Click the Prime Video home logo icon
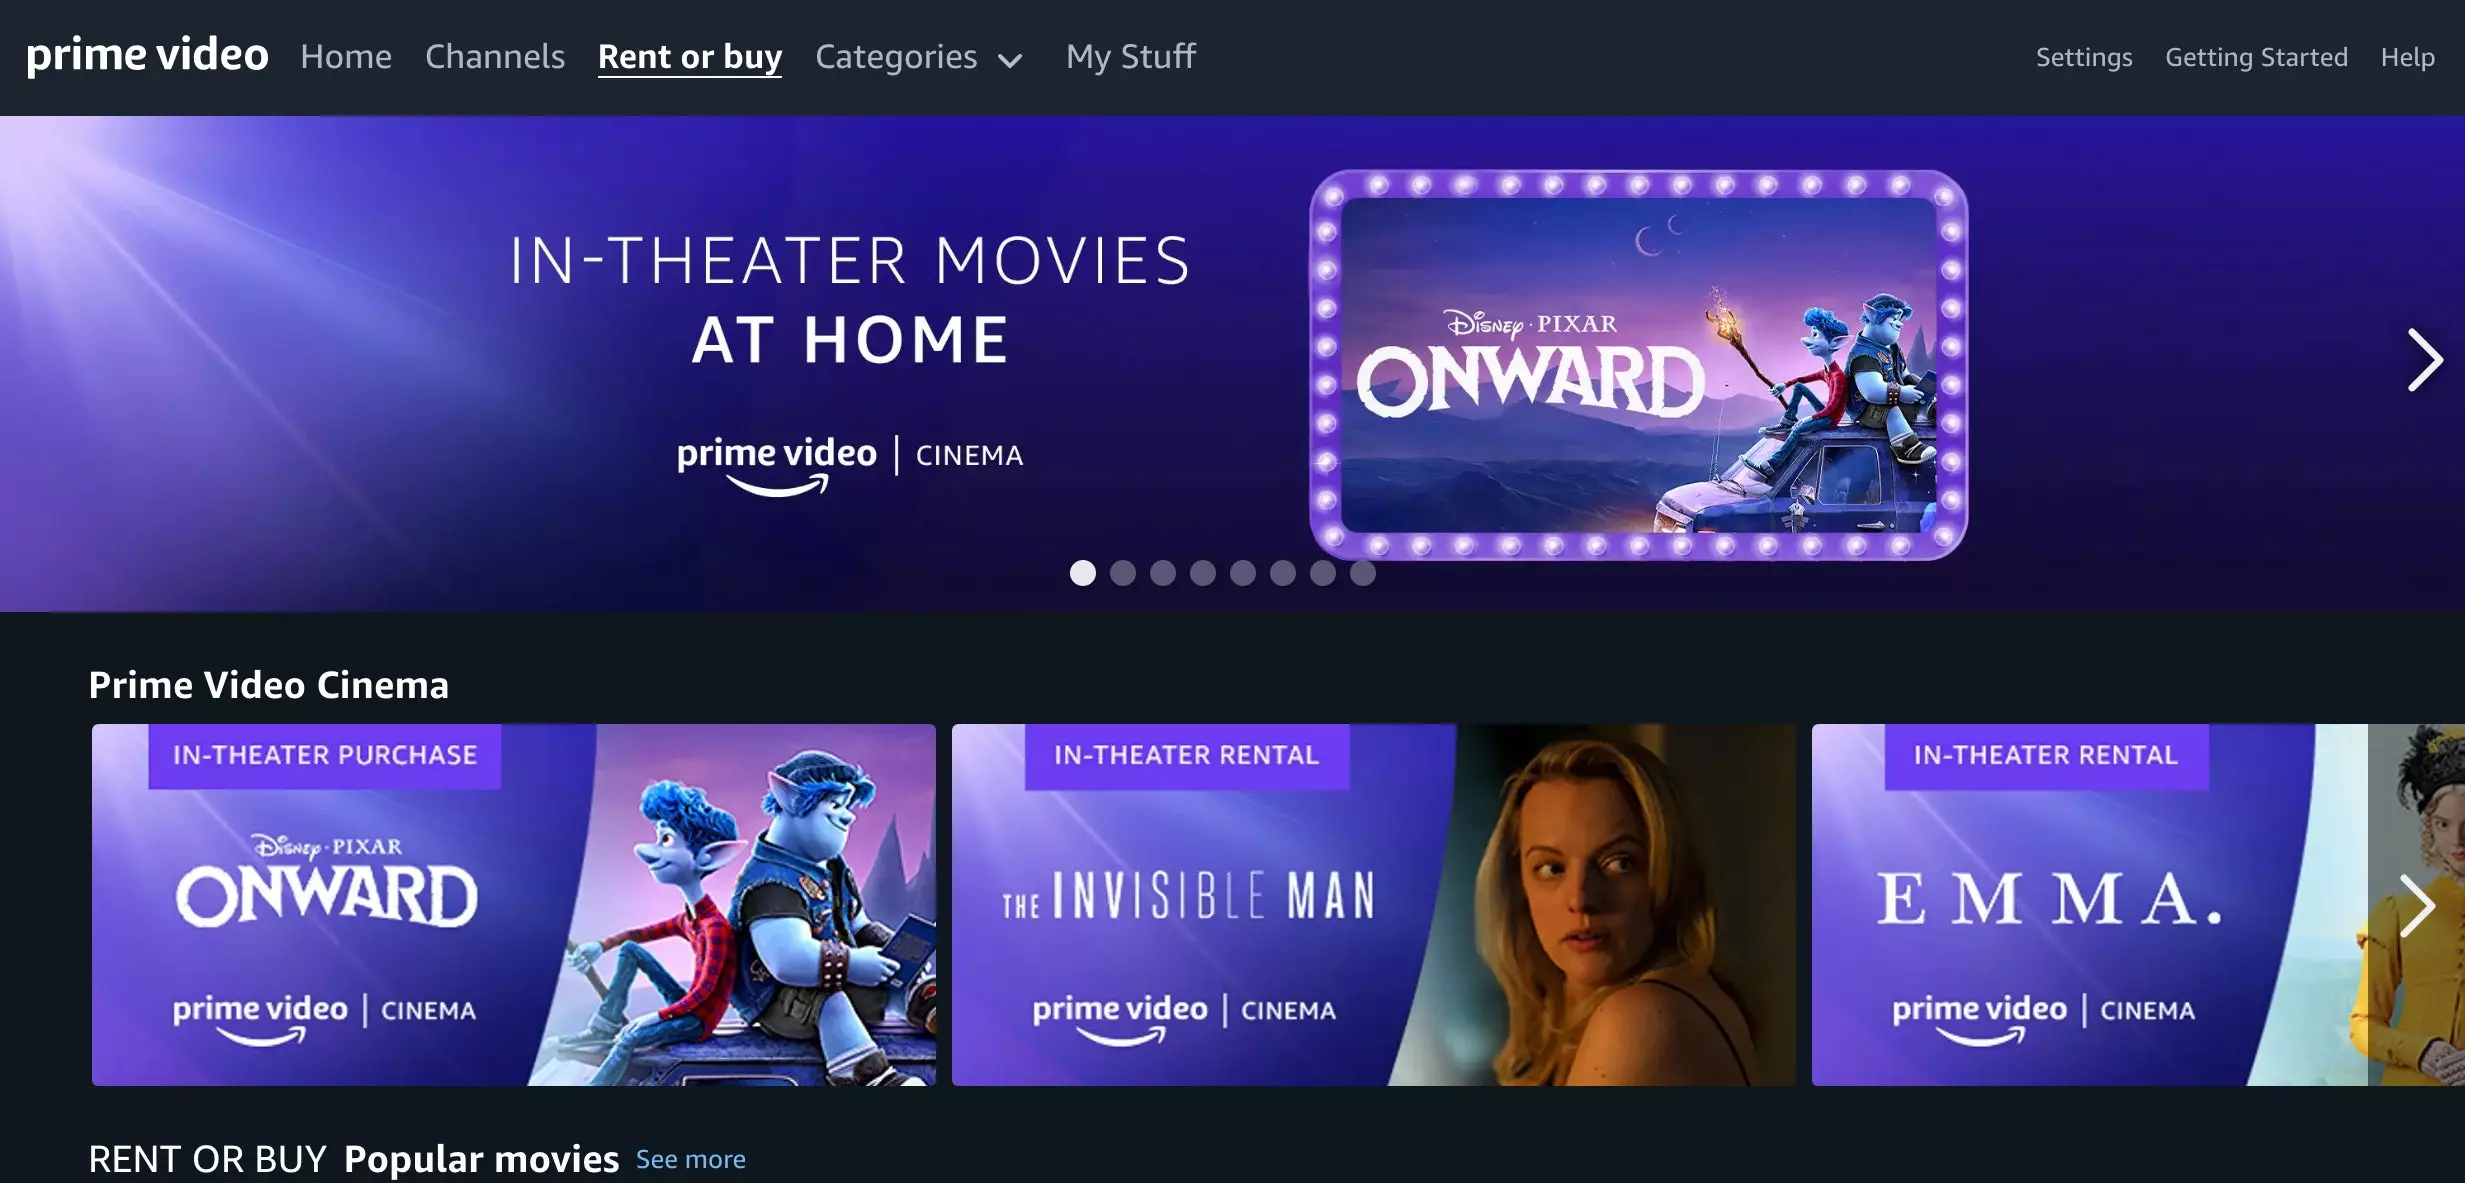The image size is (2465, 1183). (148, 53)
